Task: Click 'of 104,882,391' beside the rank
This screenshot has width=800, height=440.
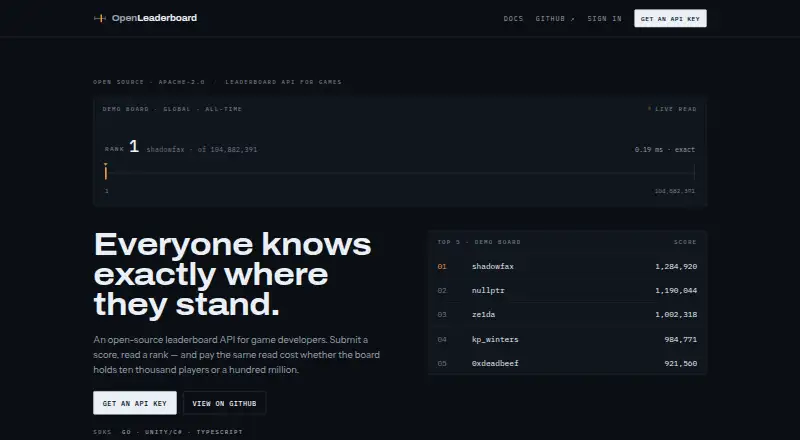Action: 228,150
